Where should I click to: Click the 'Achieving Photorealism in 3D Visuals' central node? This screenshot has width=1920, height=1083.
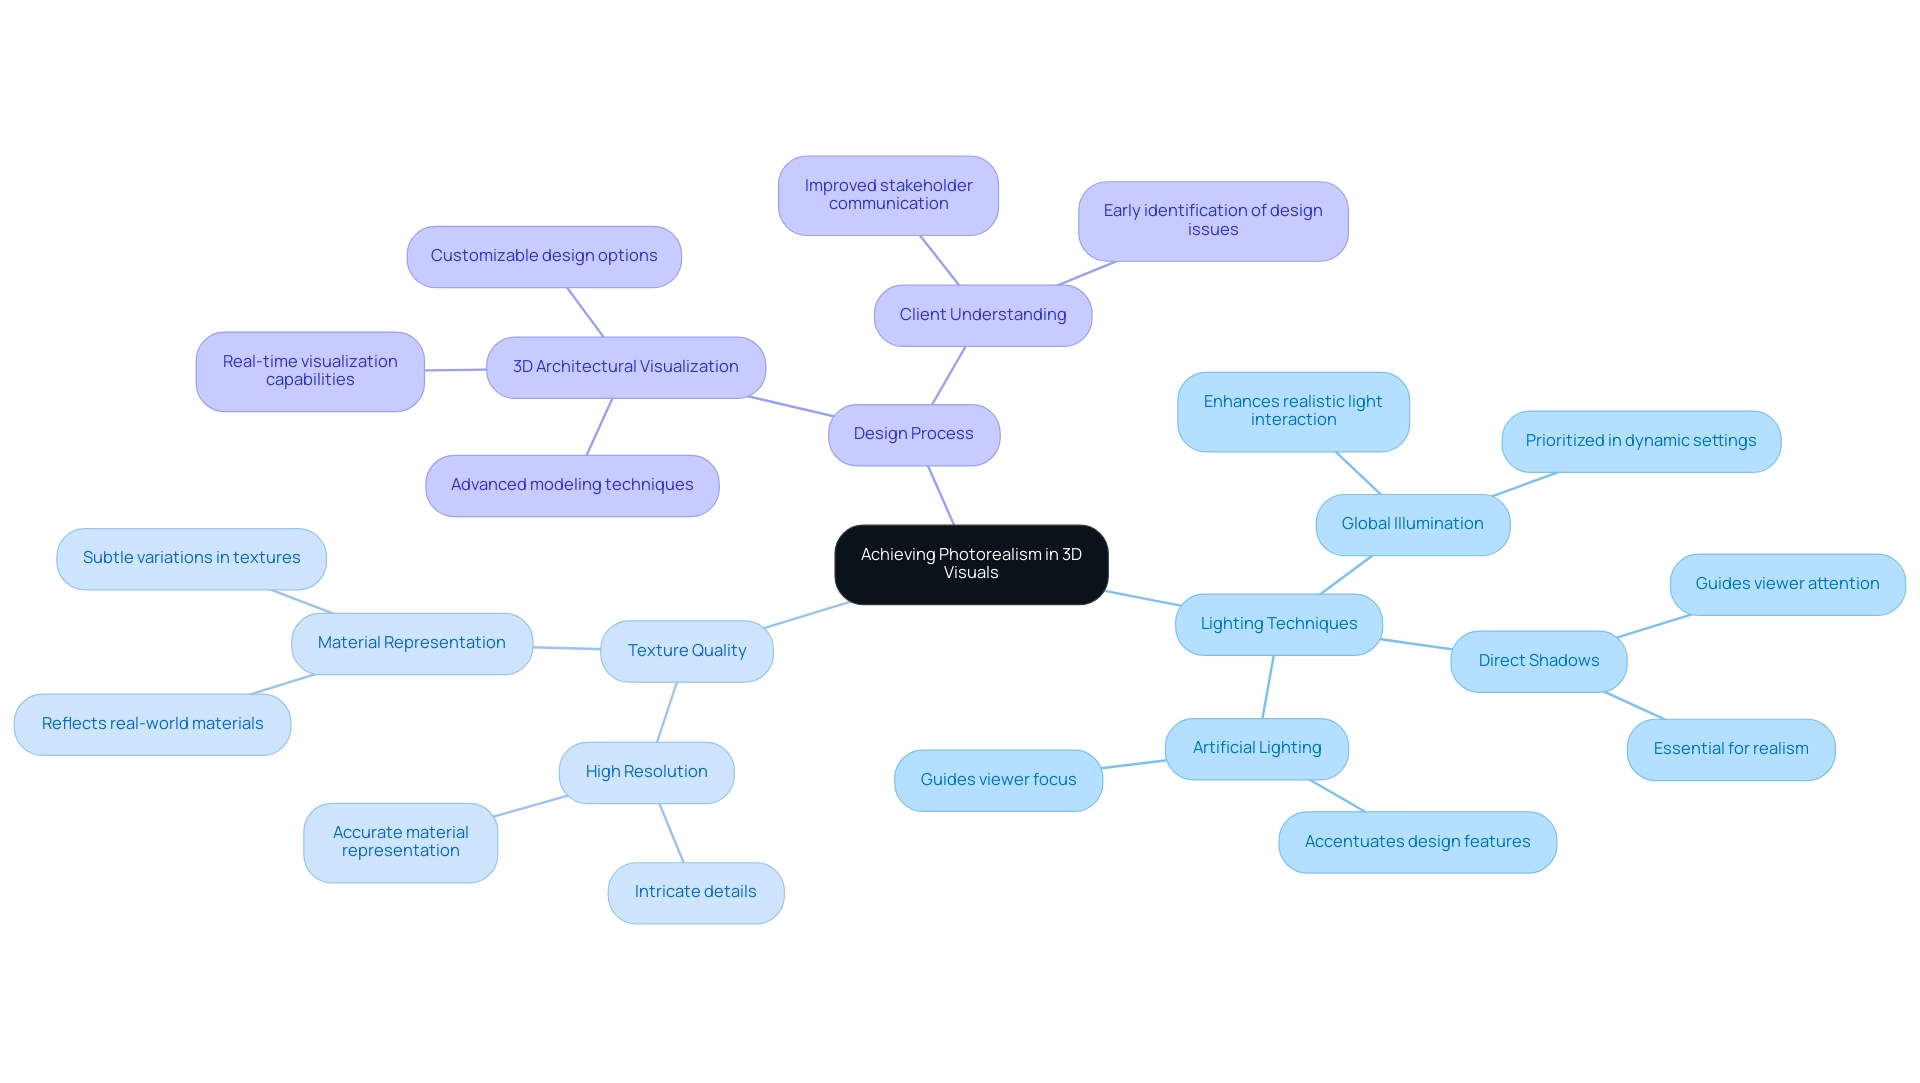(x=971, y=563)
